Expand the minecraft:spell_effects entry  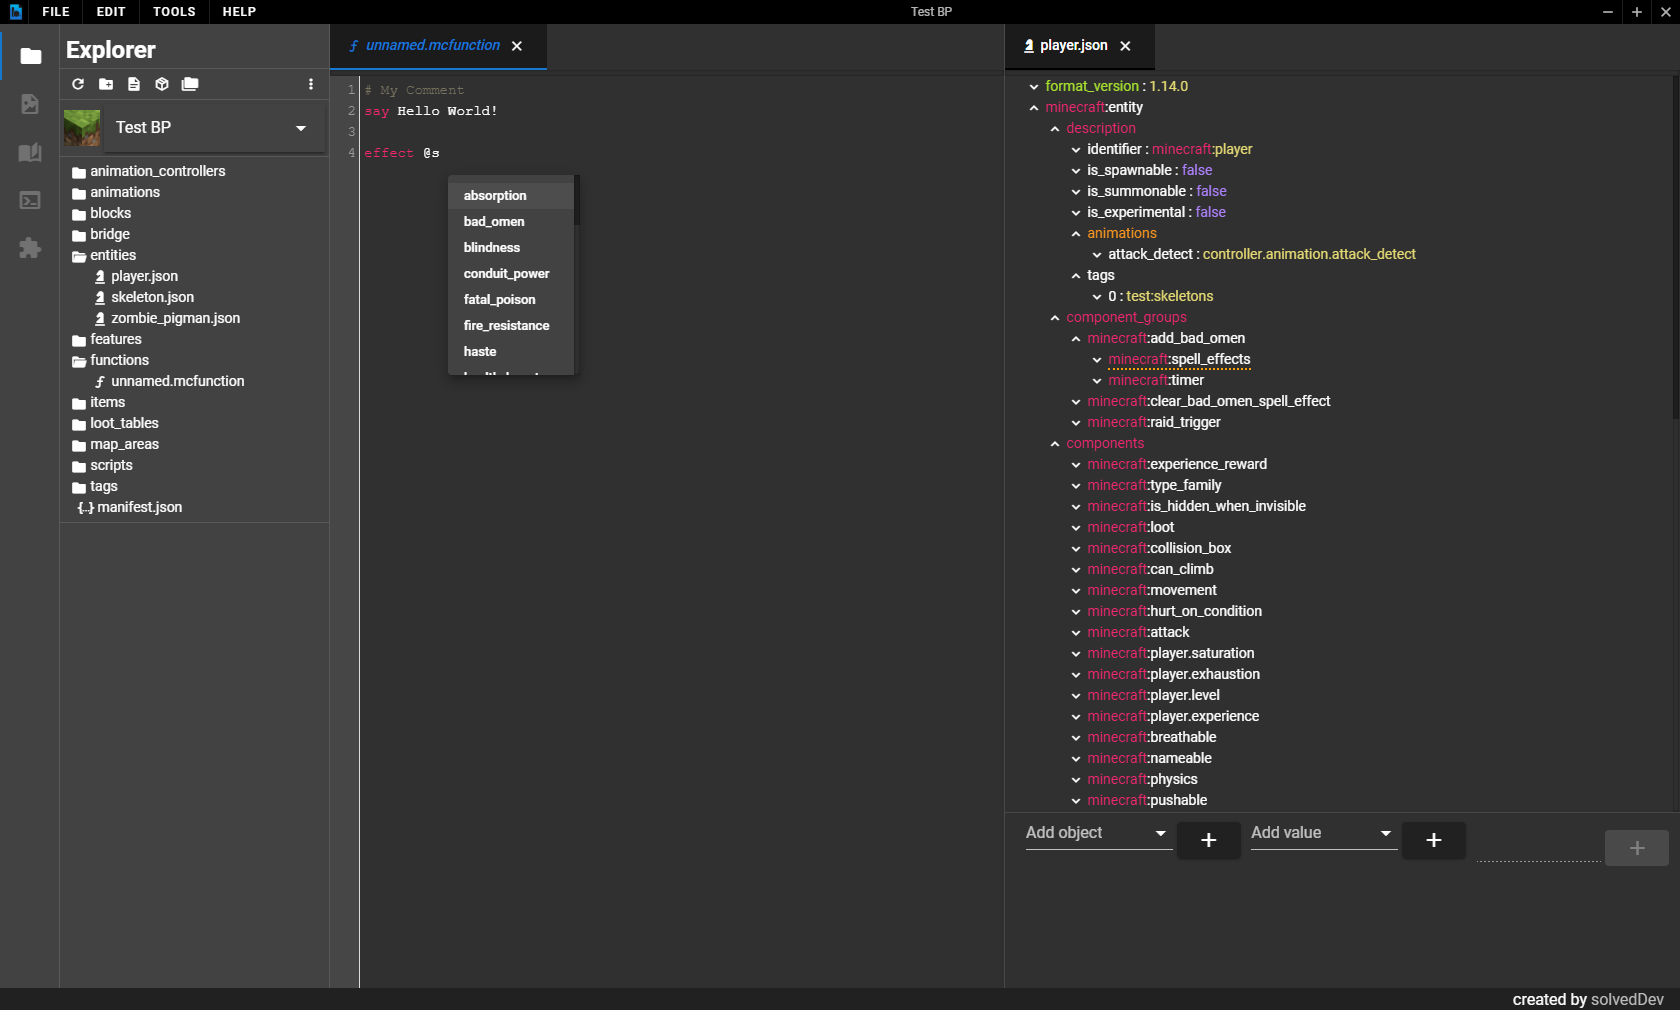[x=1097, y=360]
